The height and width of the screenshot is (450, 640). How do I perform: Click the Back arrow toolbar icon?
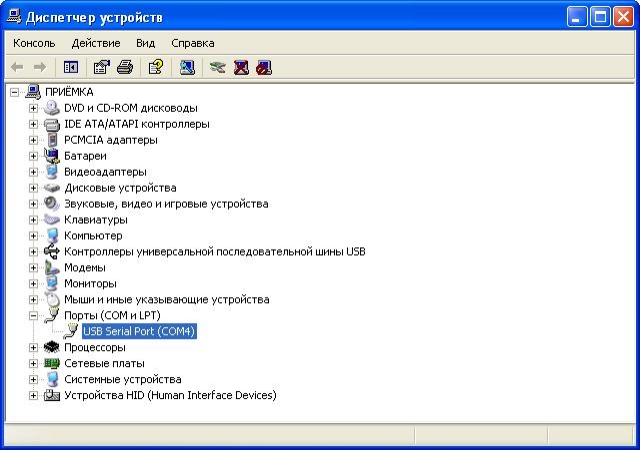point(17,67)
